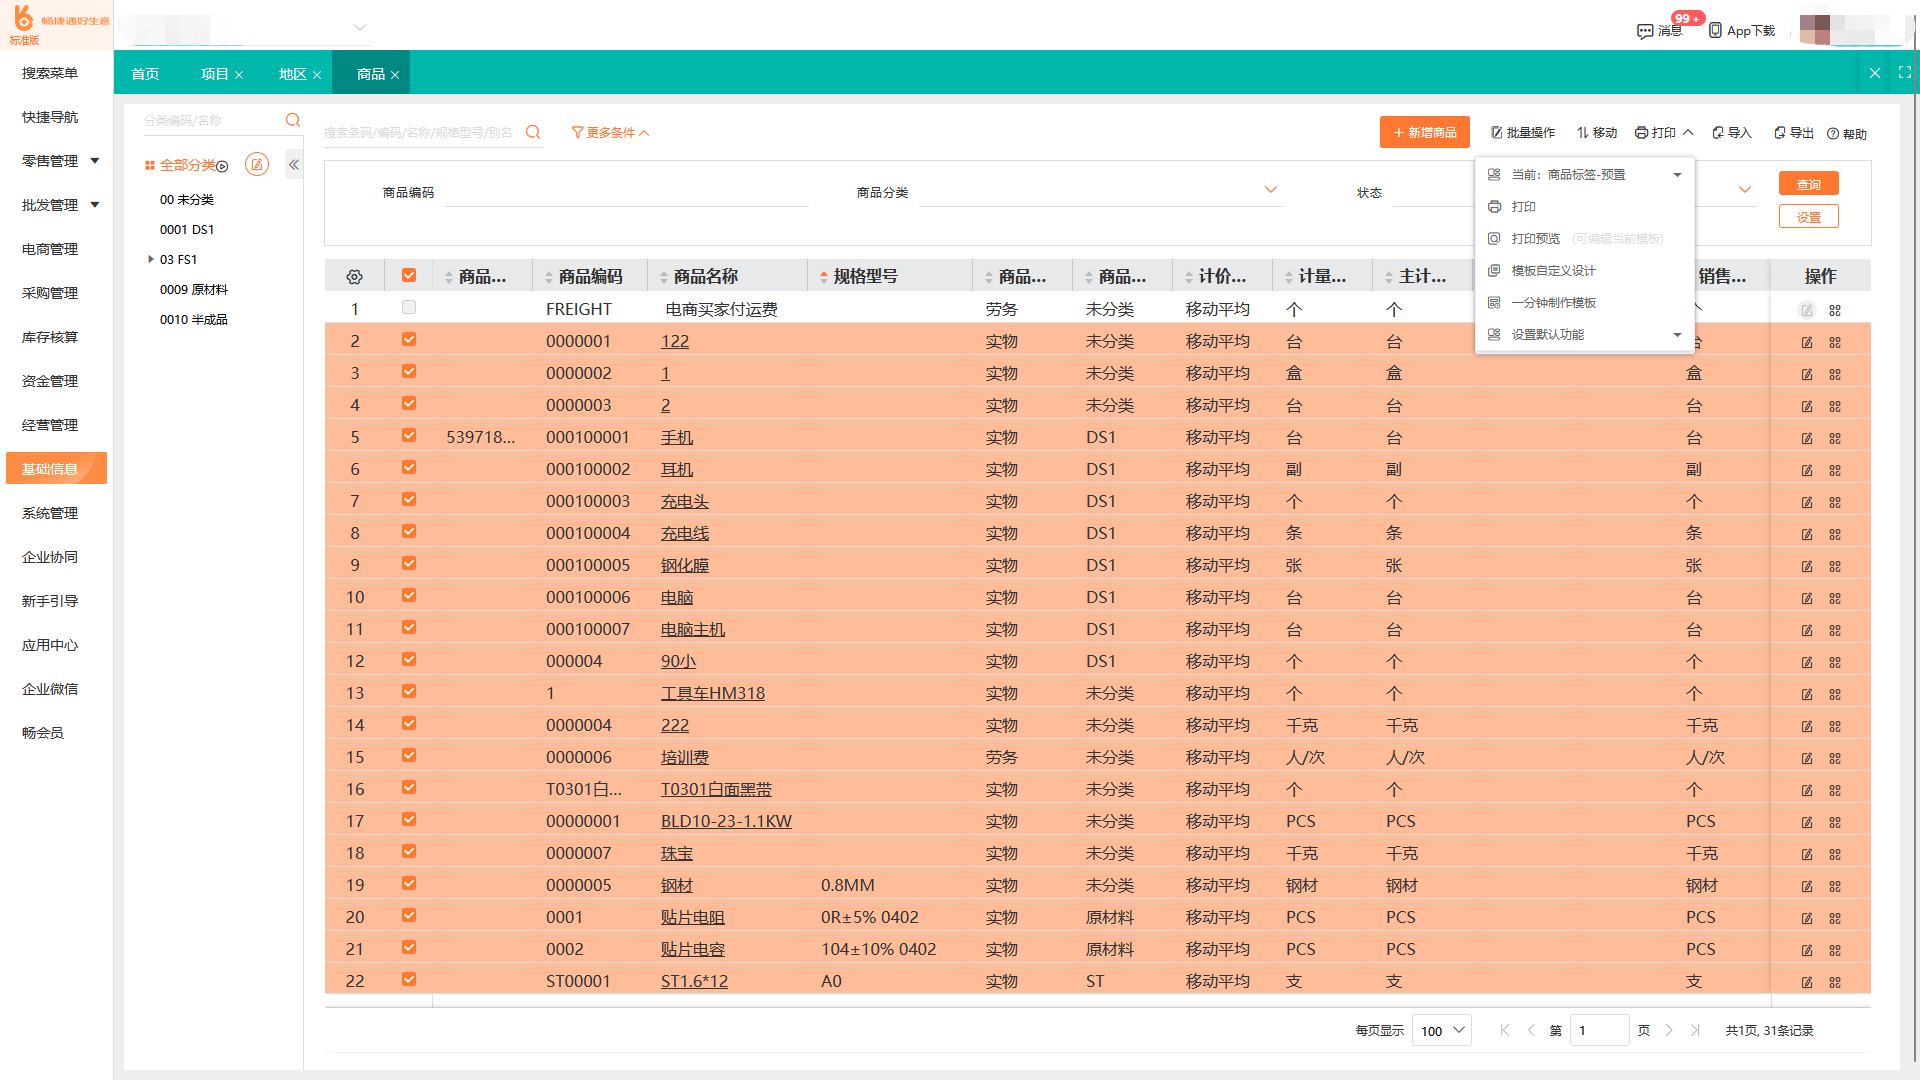
Task: Click the 新增商品 button
Action: [1424, 131]
